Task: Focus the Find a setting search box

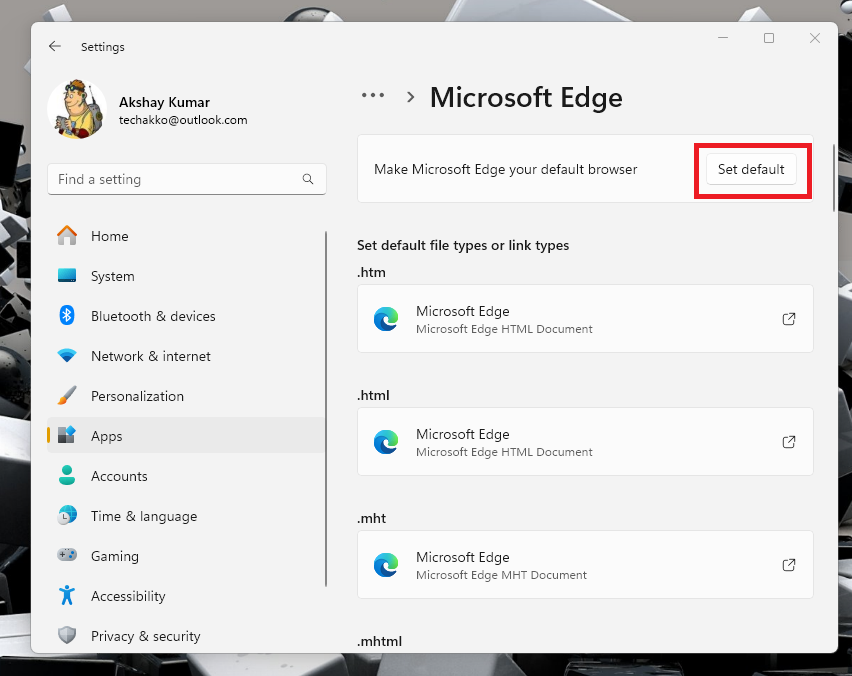Action: tap(186, 179)
